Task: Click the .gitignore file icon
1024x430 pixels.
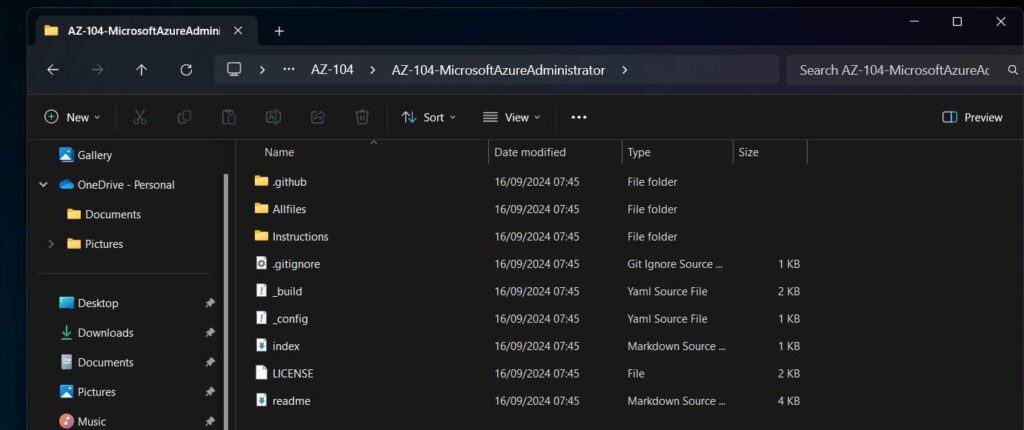Action: click(261, 263)
